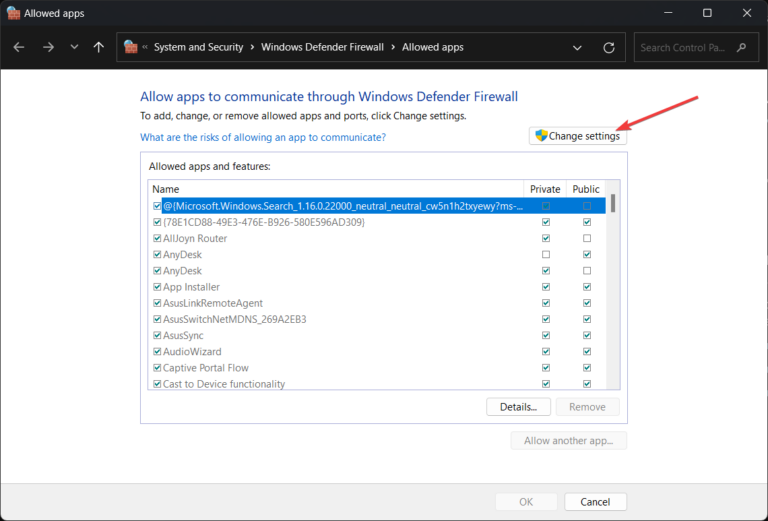Click the Details... button
768x521 pixels.
point(518,407)
